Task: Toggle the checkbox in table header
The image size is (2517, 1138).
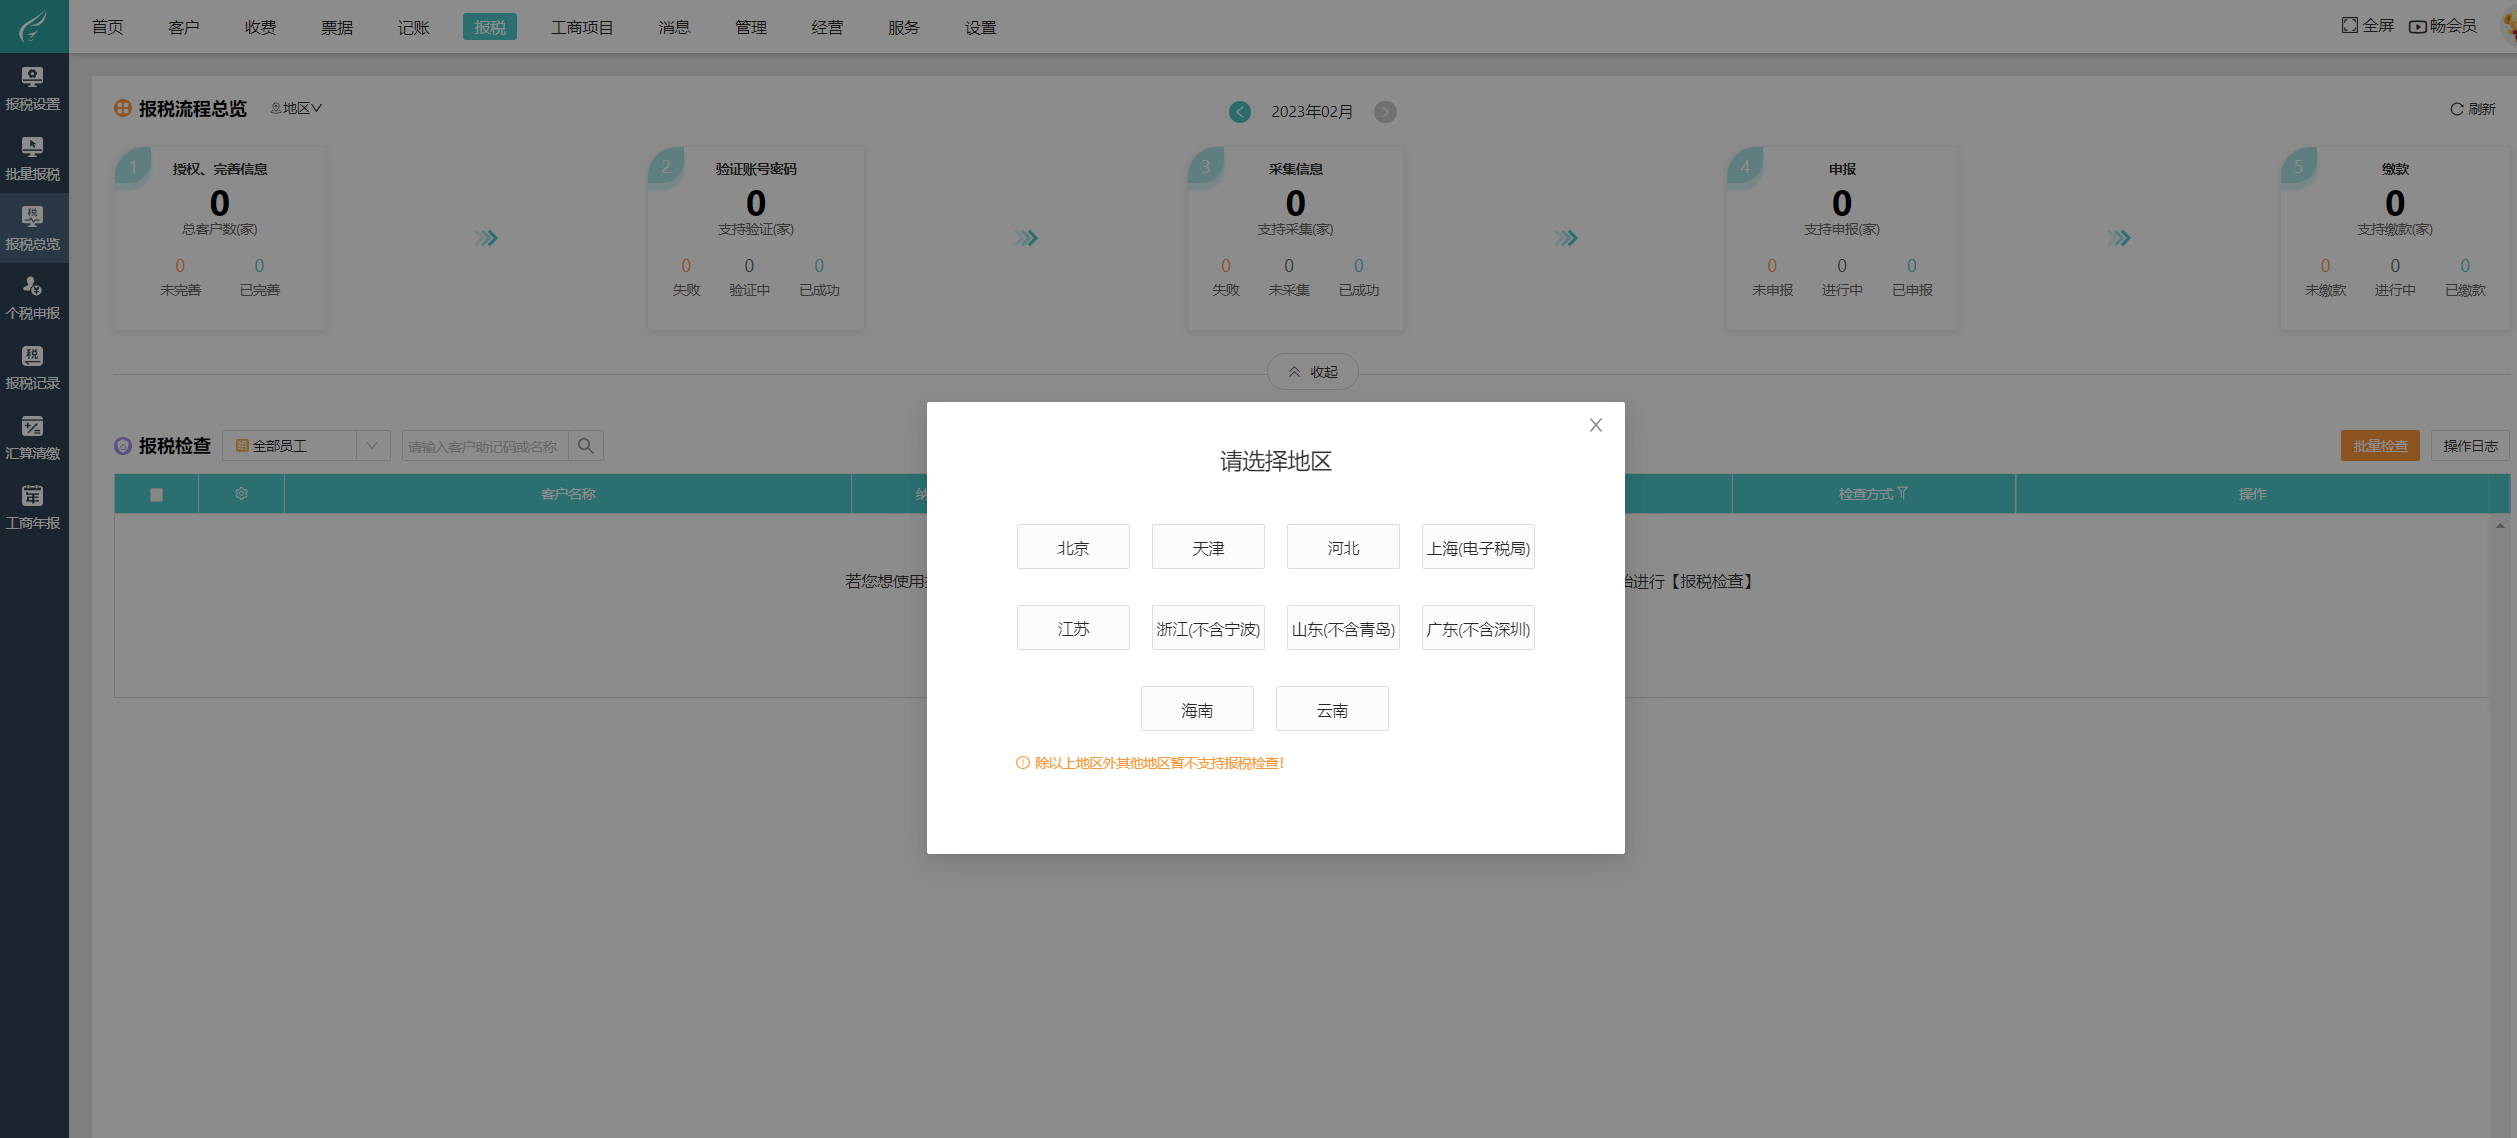Action: (156, 493)
